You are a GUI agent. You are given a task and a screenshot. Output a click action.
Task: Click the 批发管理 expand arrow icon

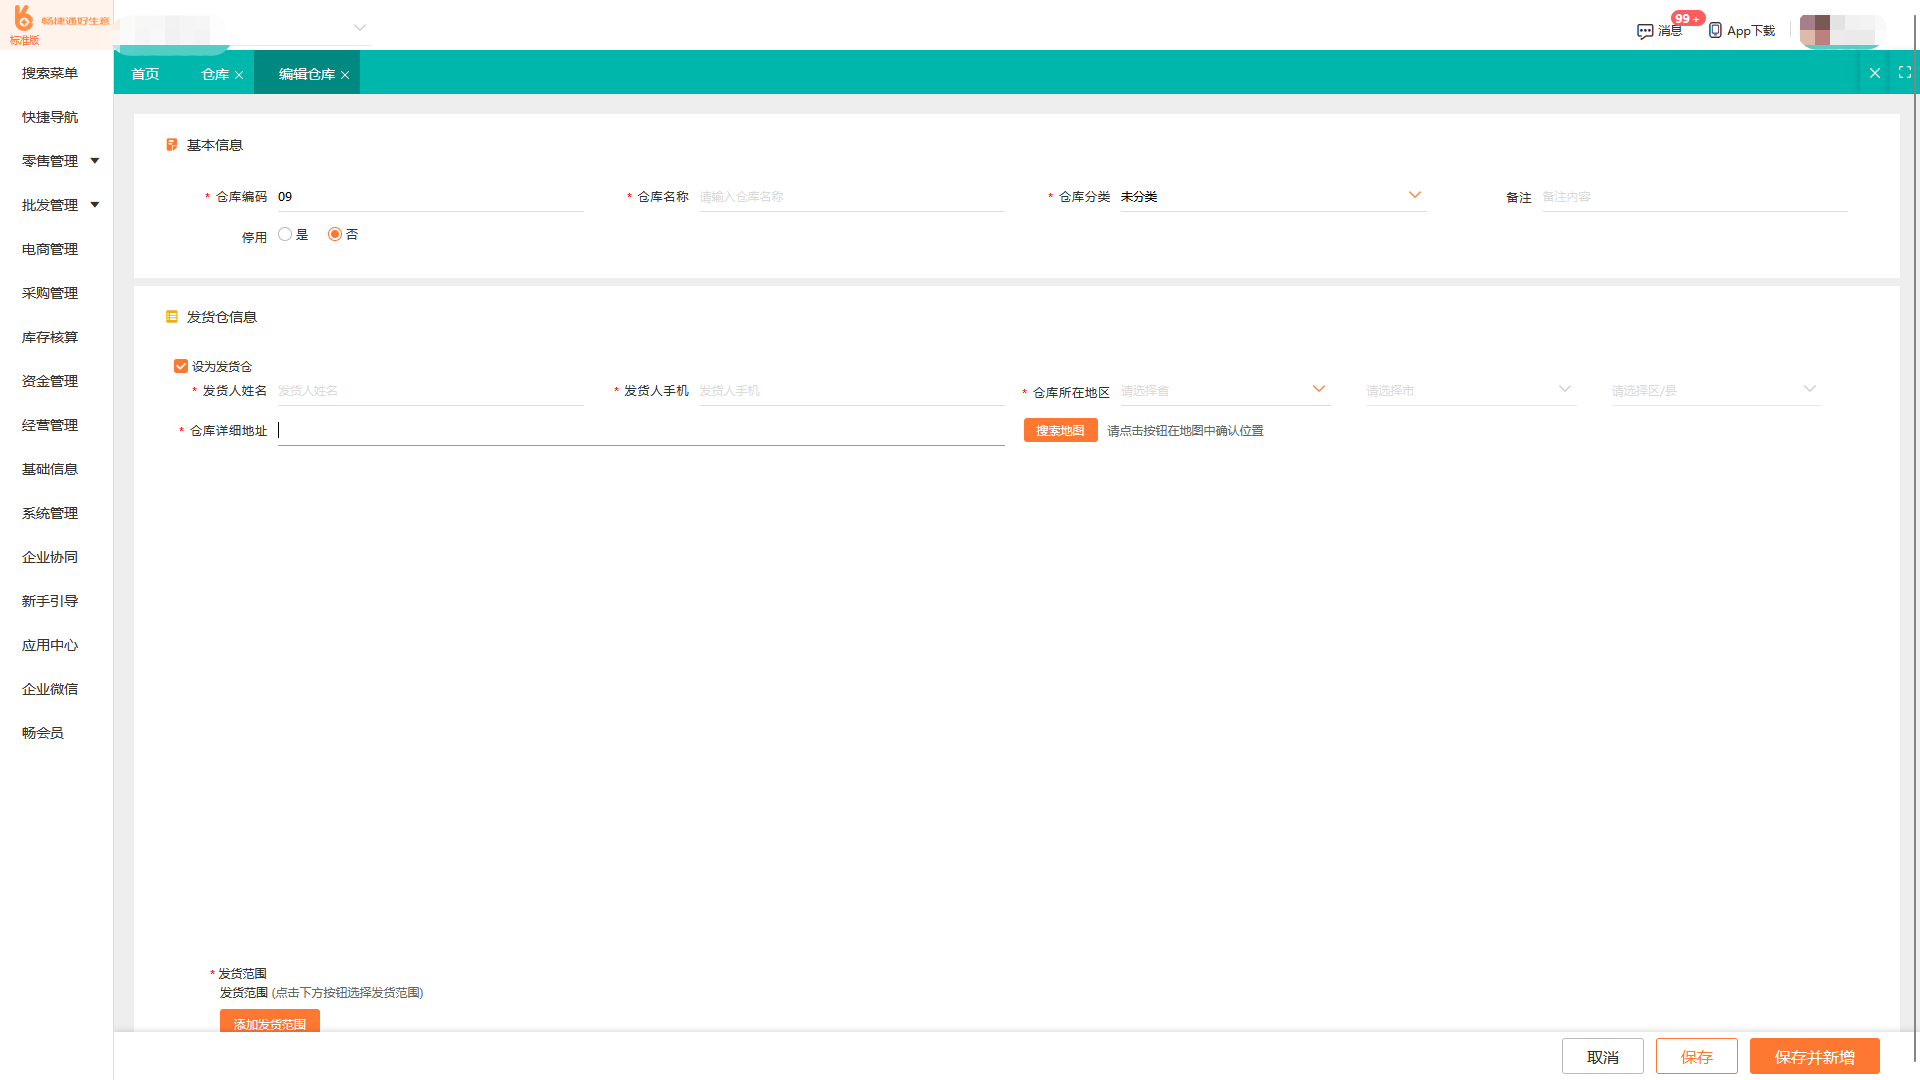point(99,204)
